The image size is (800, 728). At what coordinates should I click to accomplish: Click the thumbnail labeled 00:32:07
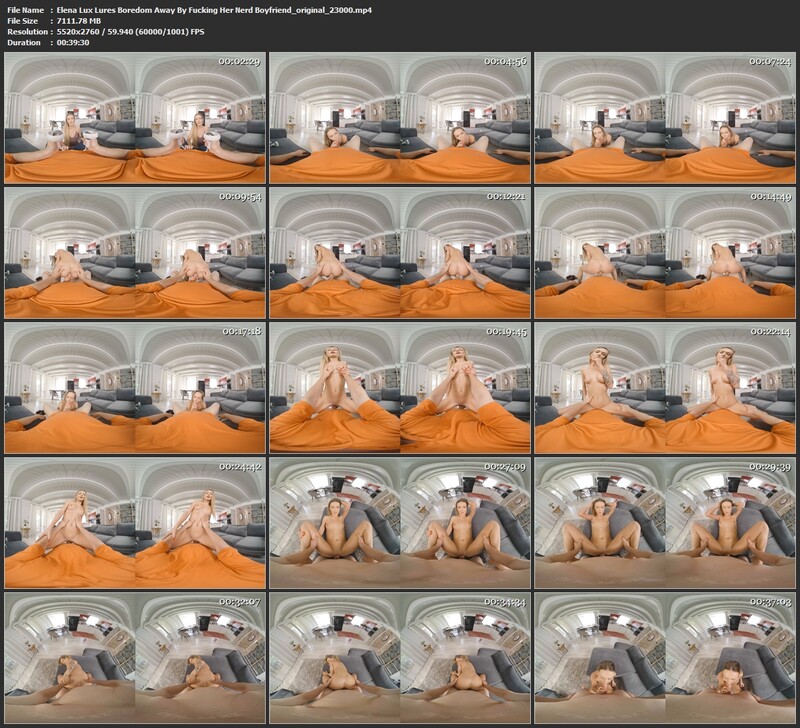pyautogui.click(x=135, y=657)
